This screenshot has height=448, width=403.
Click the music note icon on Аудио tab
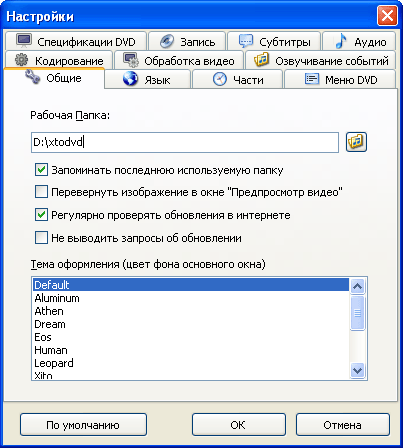pos(341,41)
